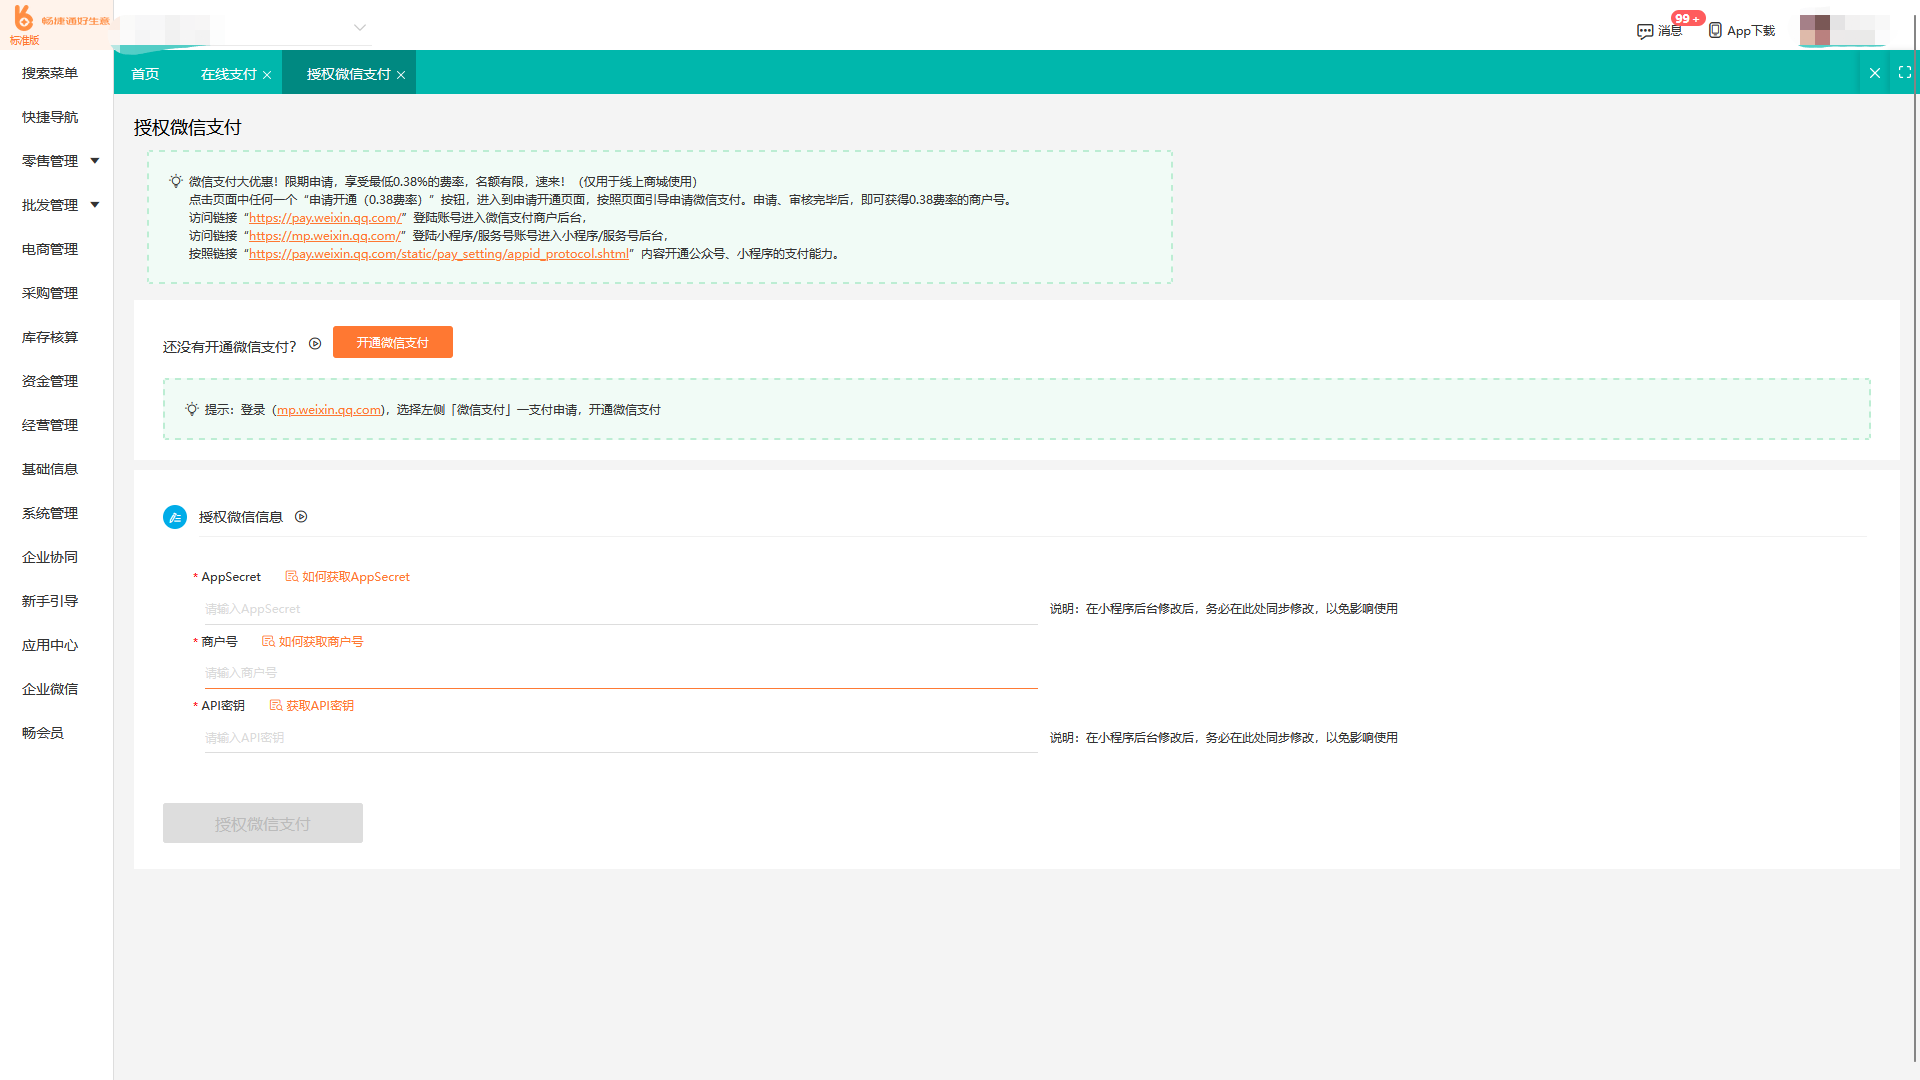Close the 授权微信支付 tab

pos(402,73)
